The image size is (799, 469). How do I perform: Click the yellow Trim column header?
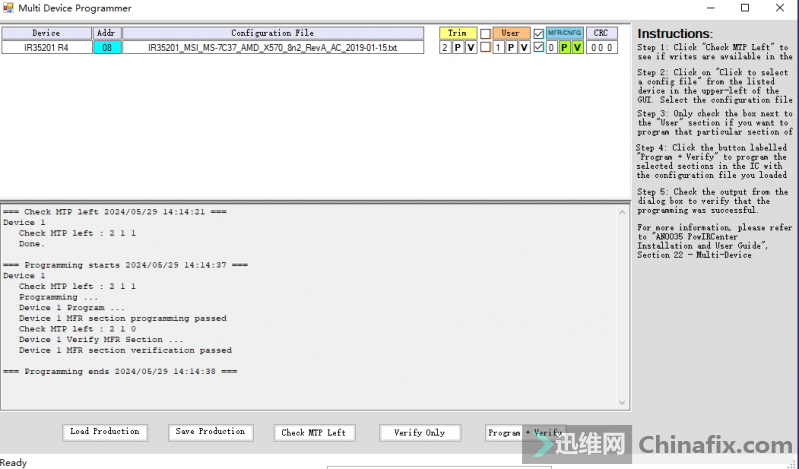coord(457,33)
